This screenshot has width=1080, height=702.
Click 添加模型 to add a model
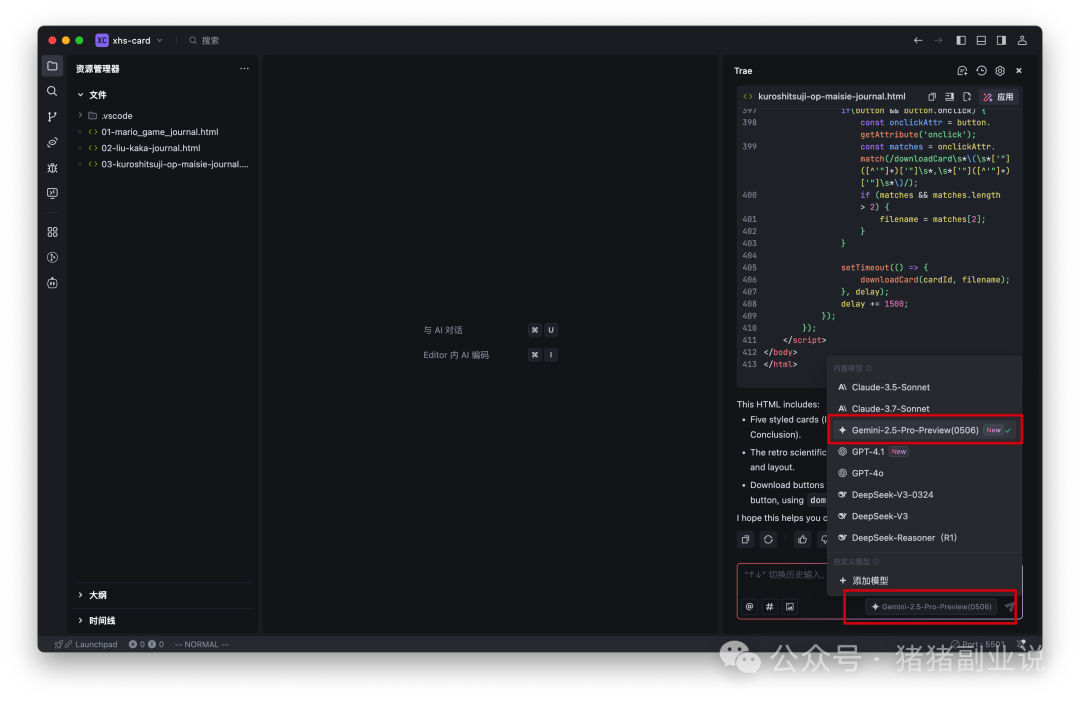click(x=869, y=580)
